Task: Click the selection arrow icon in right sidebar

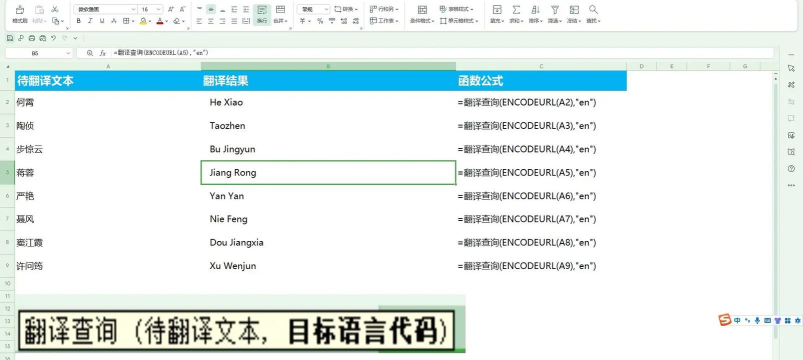Action: [x=791, y=68]
